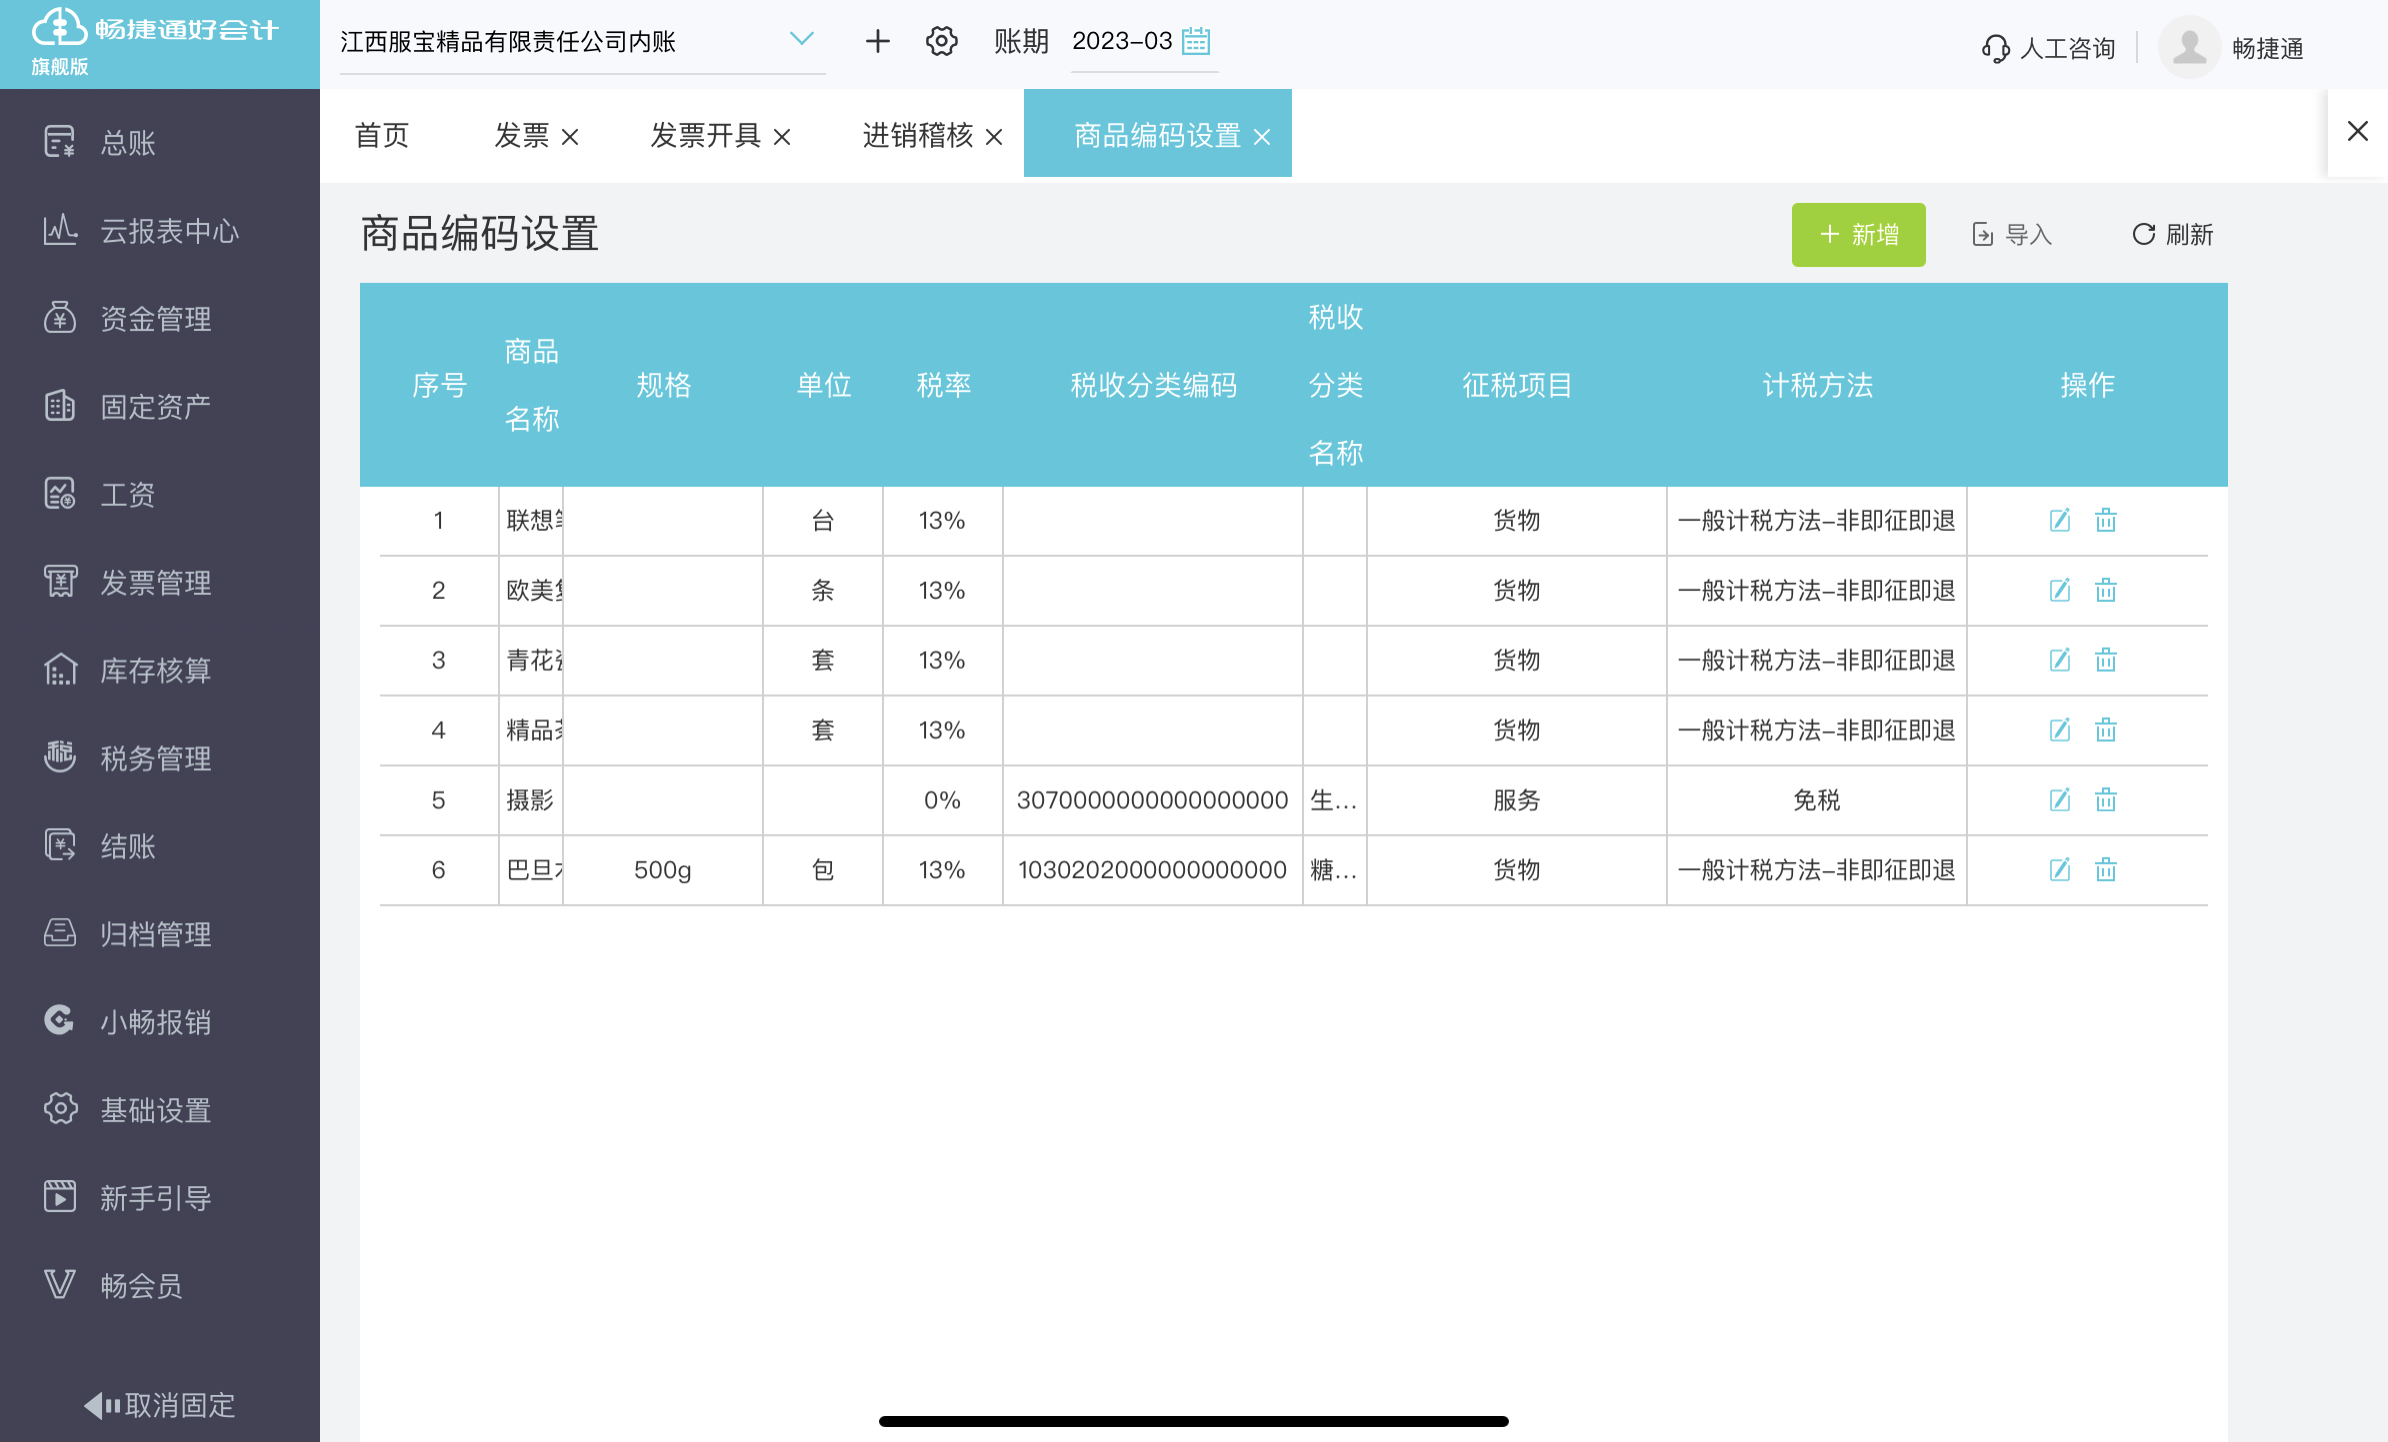
Task: Click 新手引导 onboarding guide icon
Action: coord(61,1196)
